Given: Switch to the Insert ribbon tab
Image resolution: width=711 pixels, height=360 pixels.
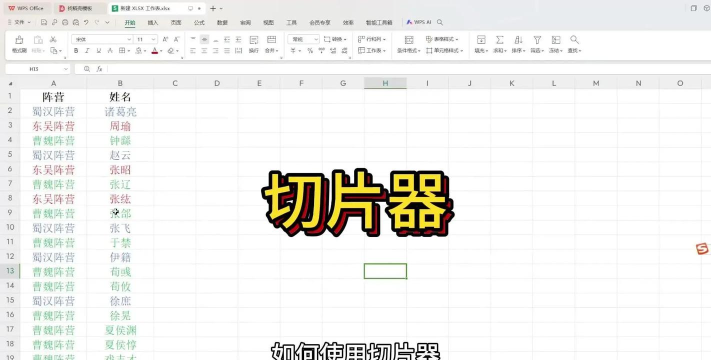Looking at the screenshot, I should pos(153,22).
